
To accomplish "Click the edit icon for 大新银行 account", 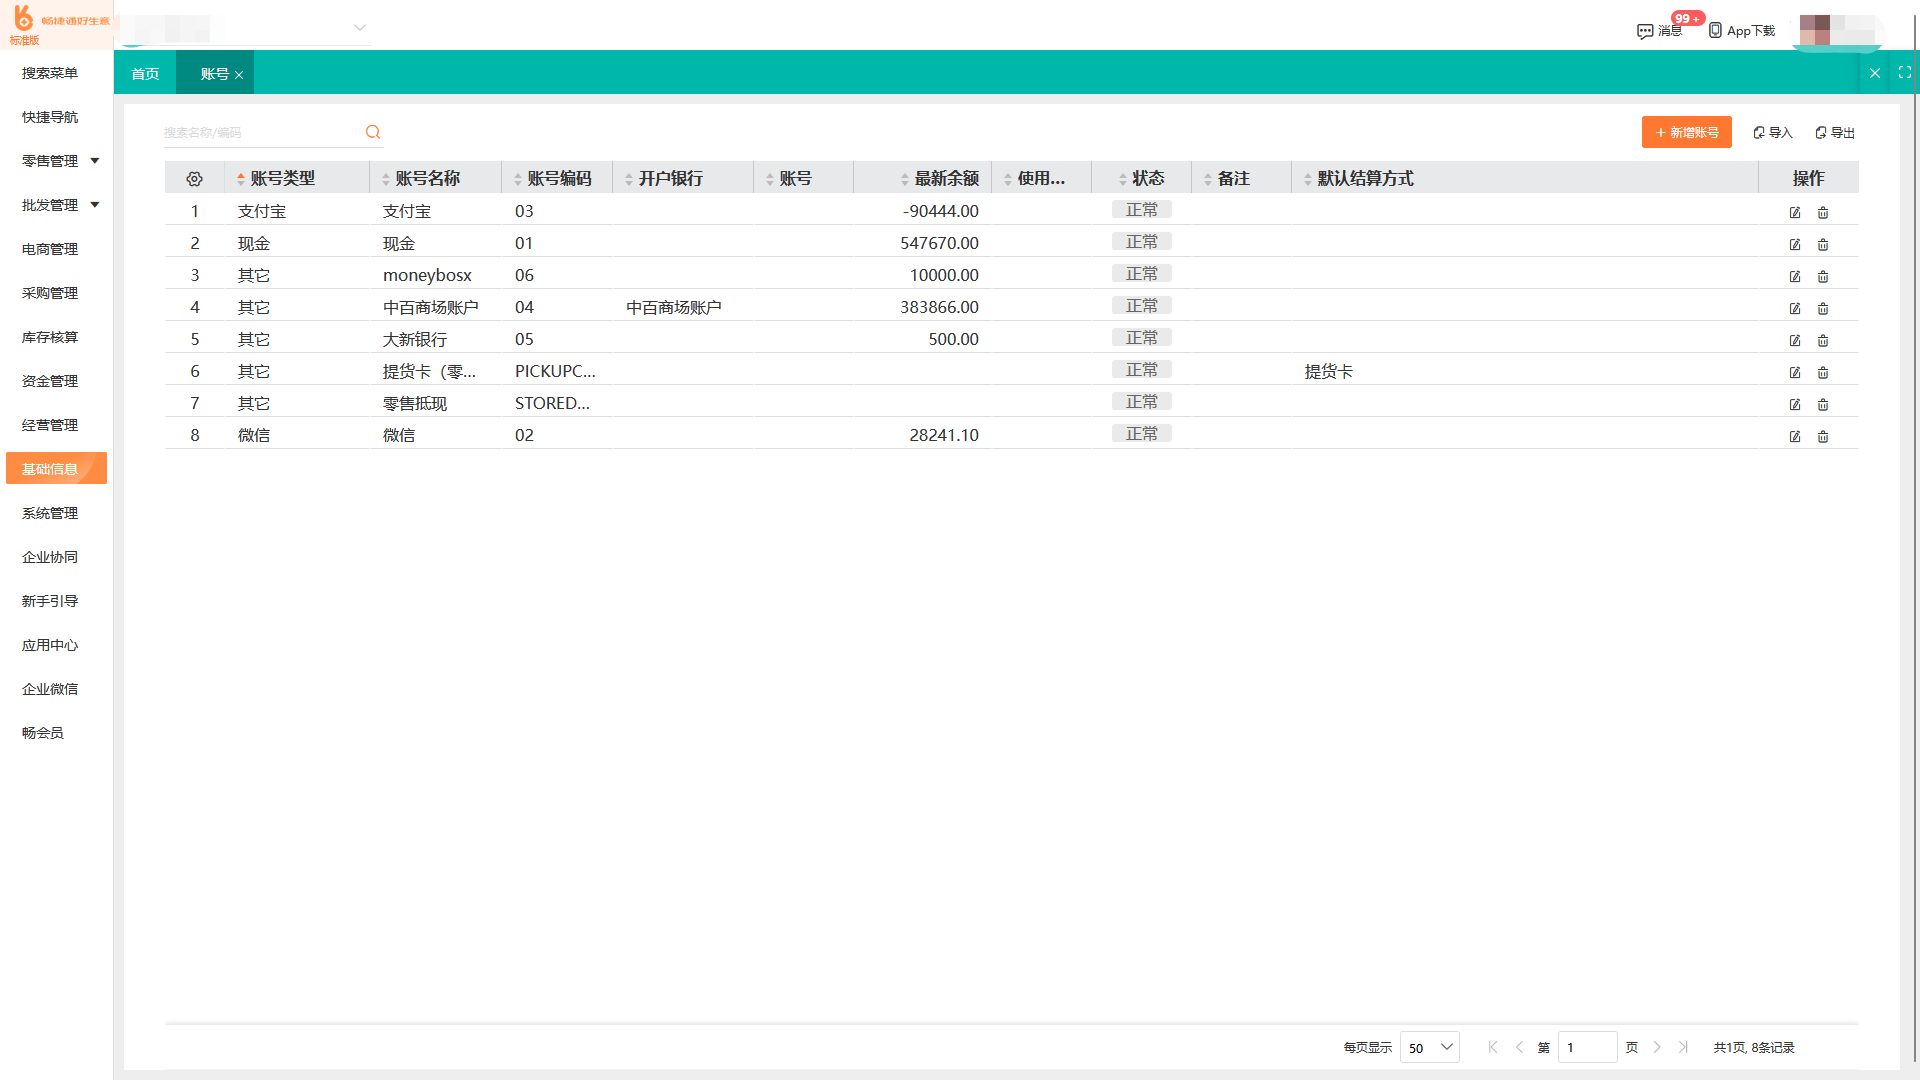I will coord(1795,339).
